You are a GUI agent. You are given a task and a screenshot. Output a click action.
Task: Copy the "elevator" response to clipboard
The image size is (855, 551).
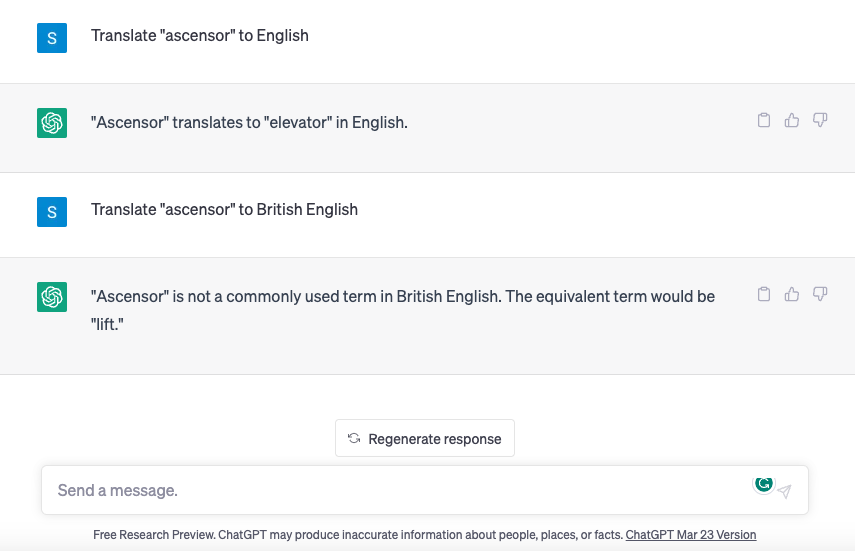[764, 120]
